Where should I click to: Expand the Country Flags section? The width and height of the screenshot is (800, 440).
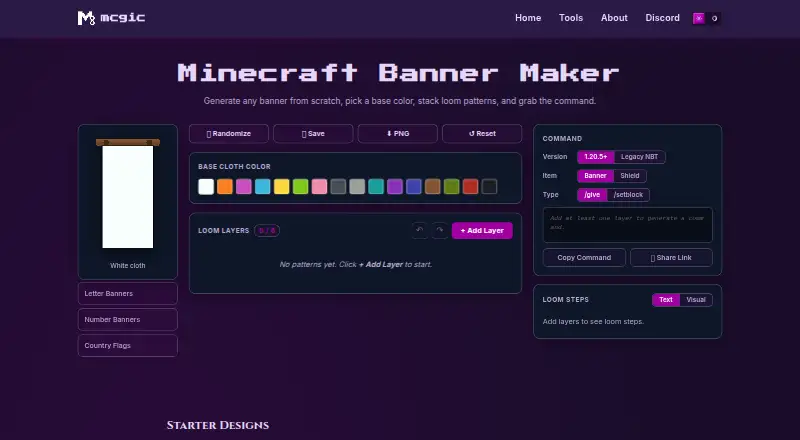pyautogui.click(x=128, y=346)
